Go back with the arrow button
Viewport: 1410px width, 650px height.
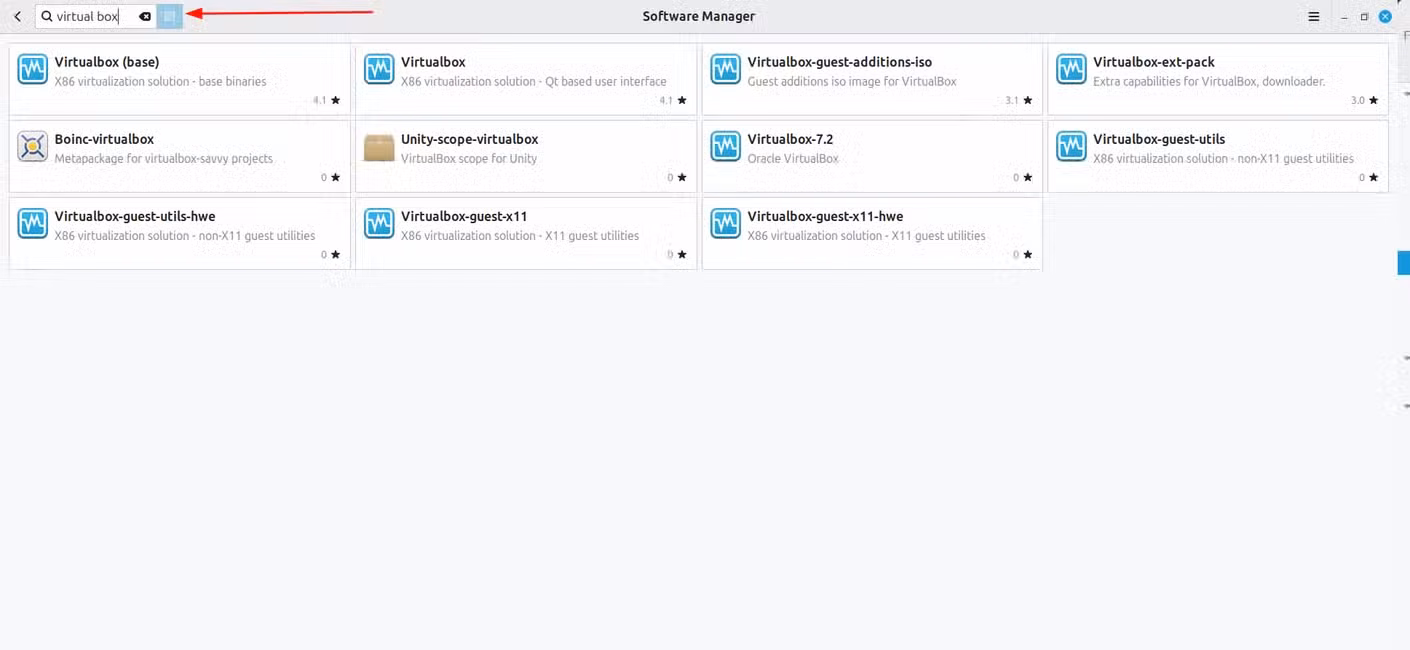point(17,16)
